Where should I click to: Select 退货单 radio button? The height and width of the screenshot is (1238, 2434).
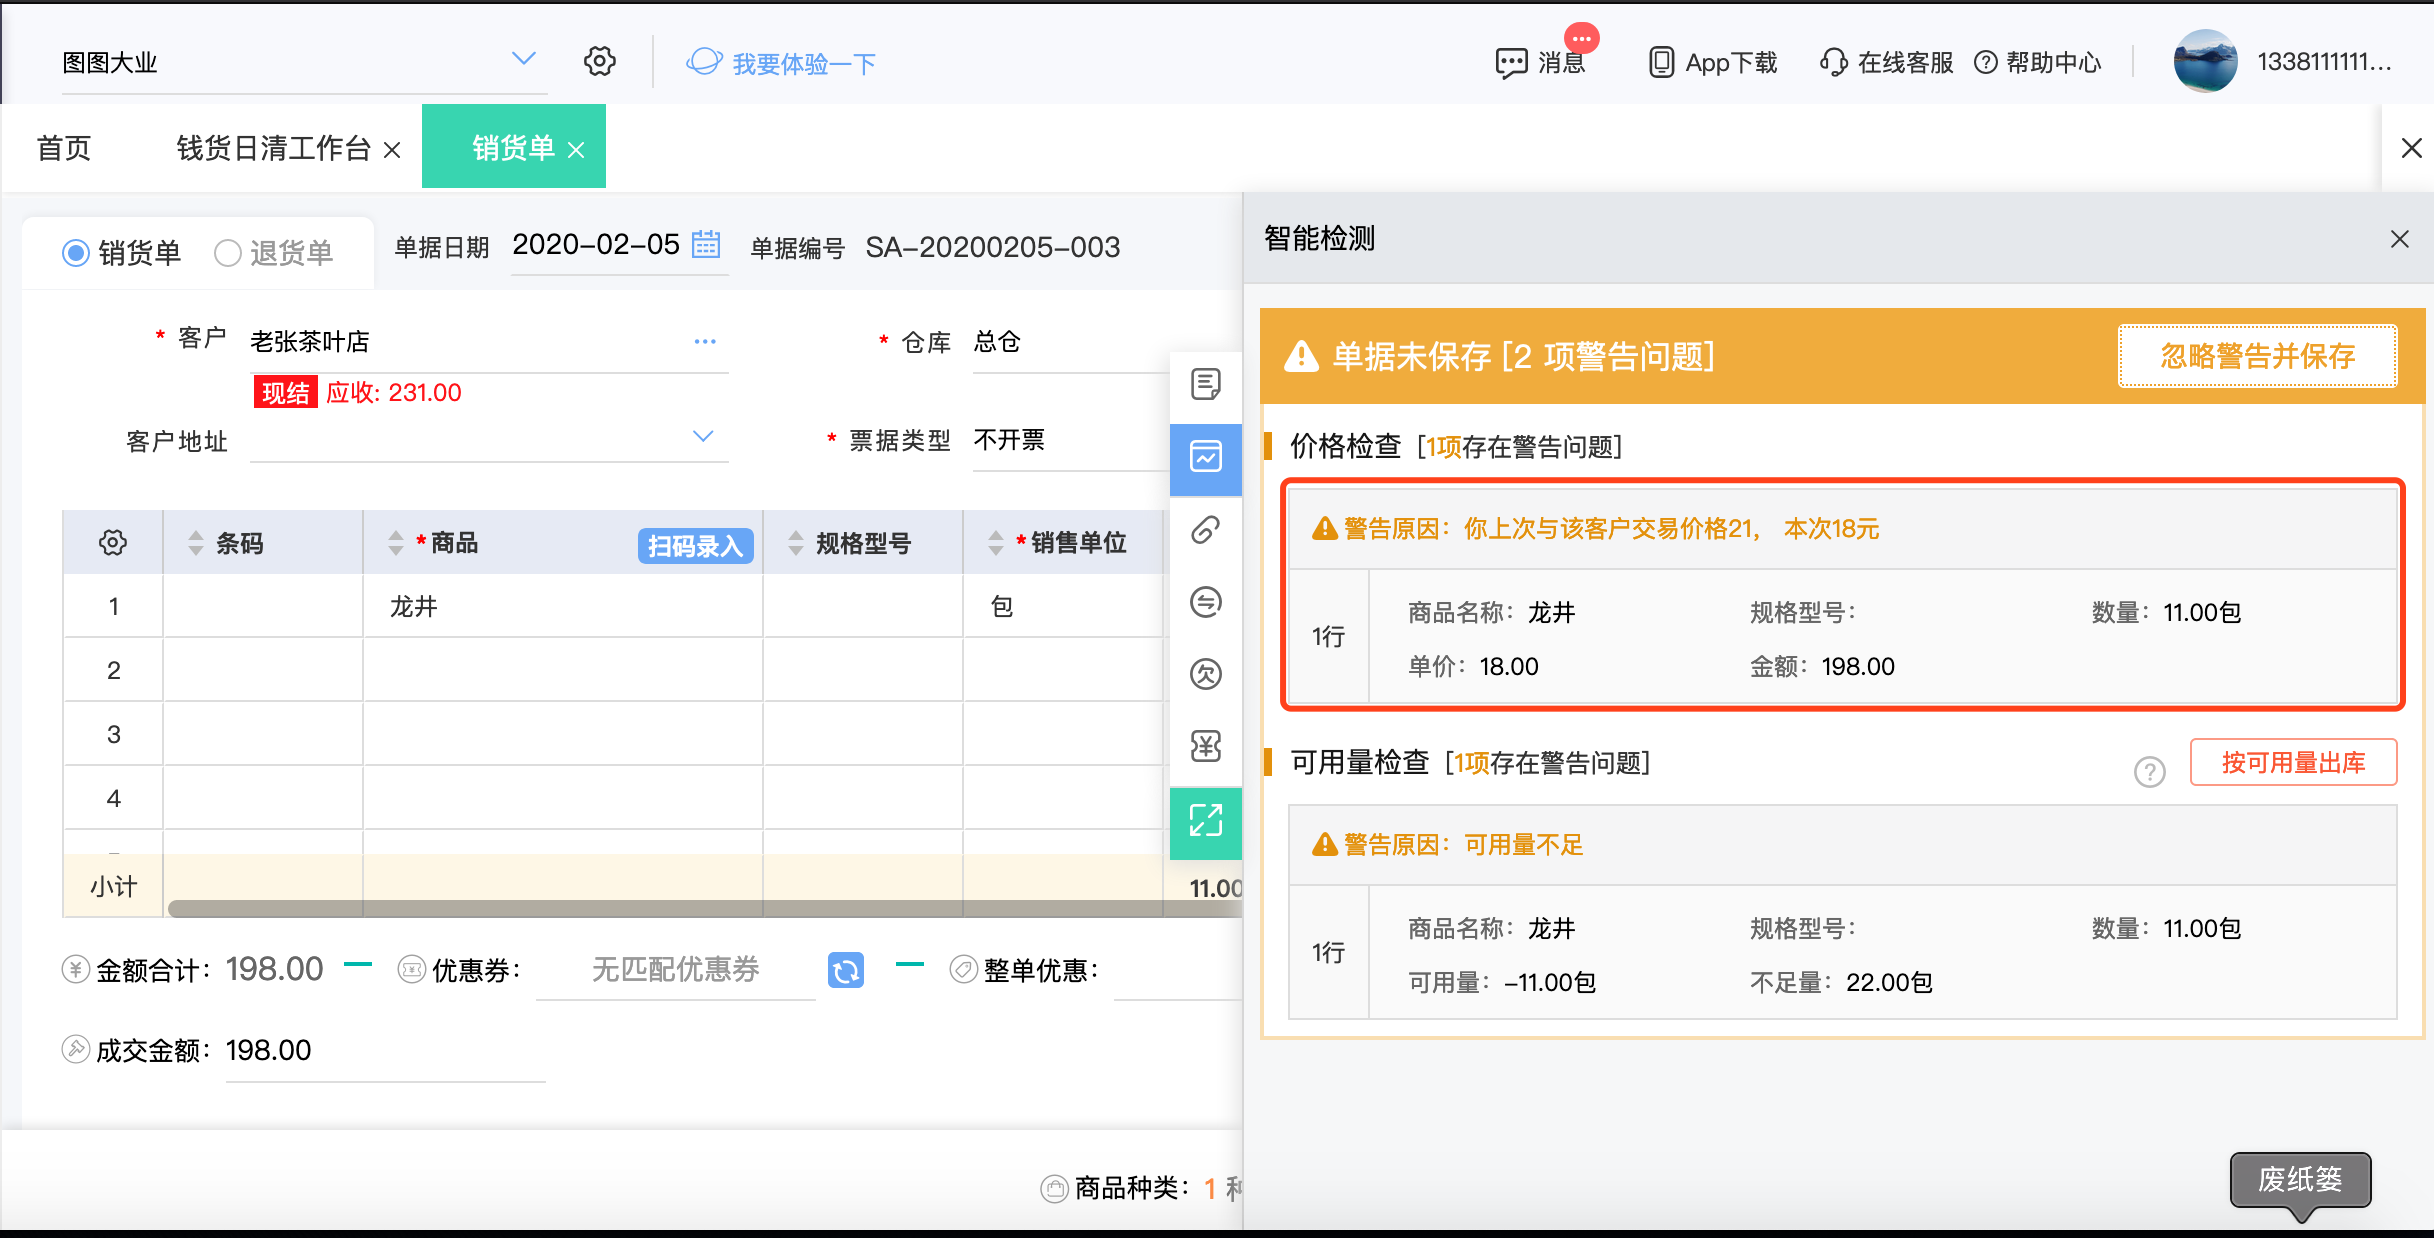click(226, 246)
